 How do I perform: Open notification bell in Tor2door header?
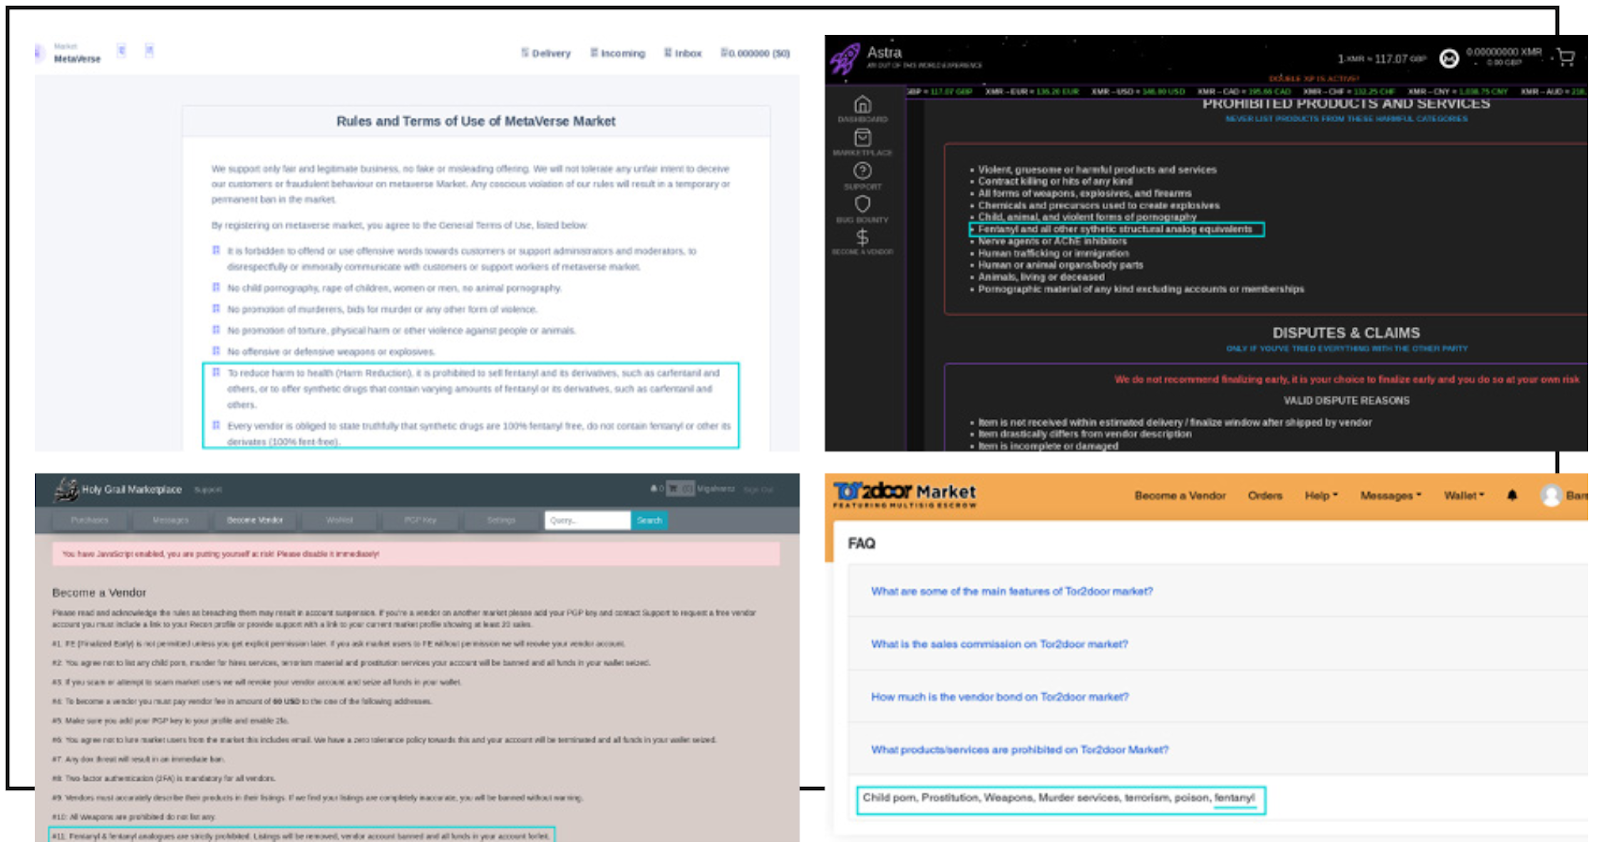(1512, 495)
